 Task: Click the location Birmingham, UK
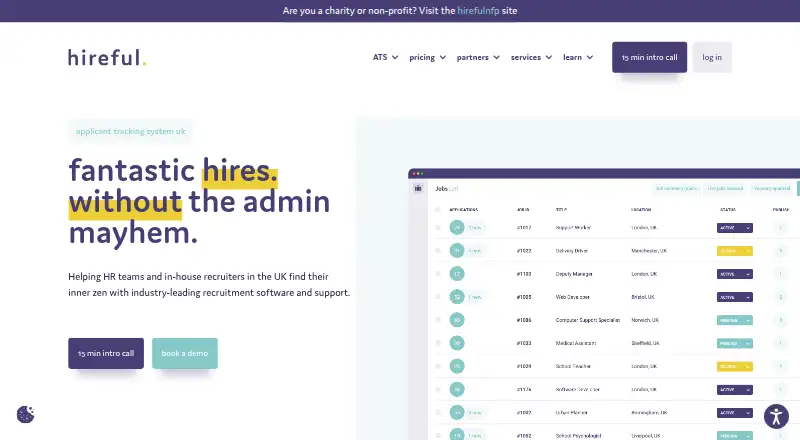pyautogui.click(x=649, y=412)
